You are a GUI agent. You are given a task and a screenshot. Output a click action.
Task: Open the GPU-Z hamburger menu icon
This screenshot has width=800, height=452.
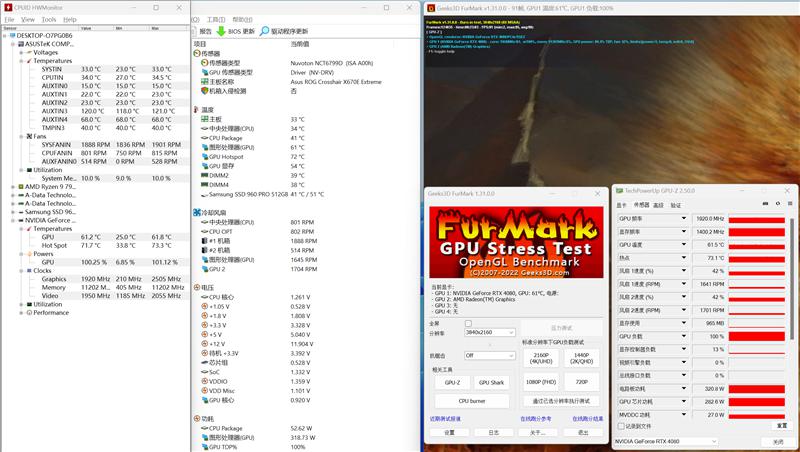[790, 204]
